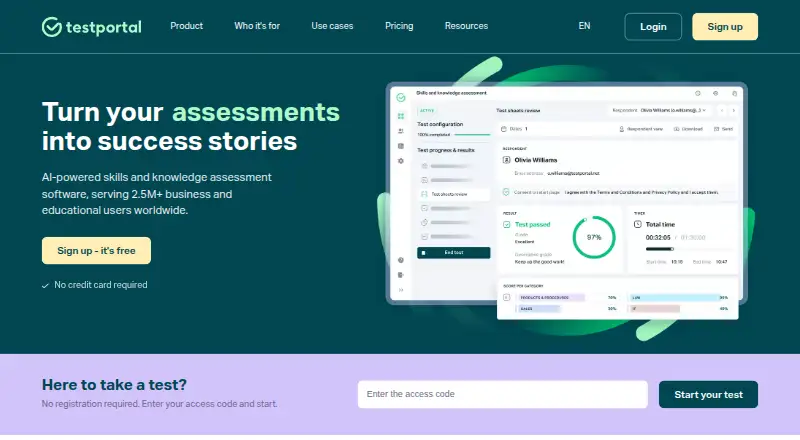
Task: Click the Olivia Williams name
Action: [536, 160]
